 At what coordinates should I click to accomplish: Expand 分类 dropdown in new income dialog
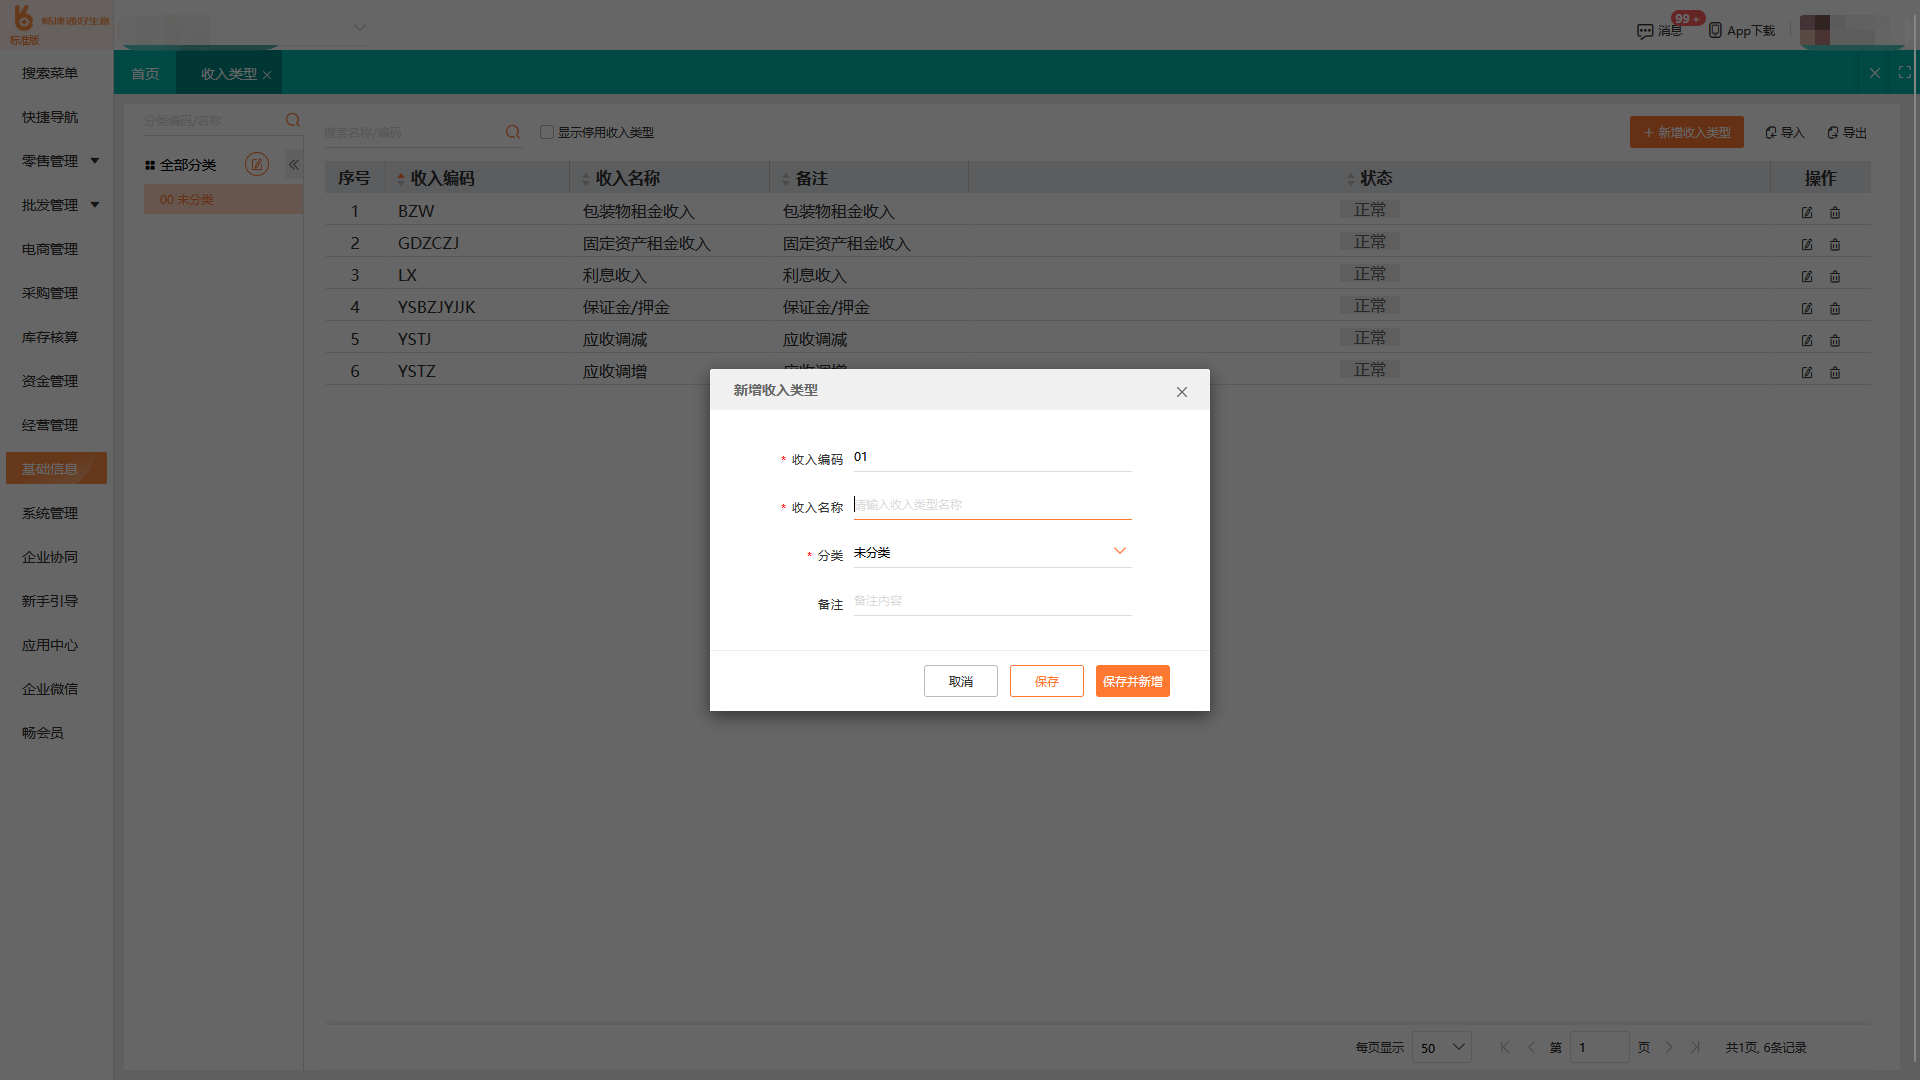1120,551
